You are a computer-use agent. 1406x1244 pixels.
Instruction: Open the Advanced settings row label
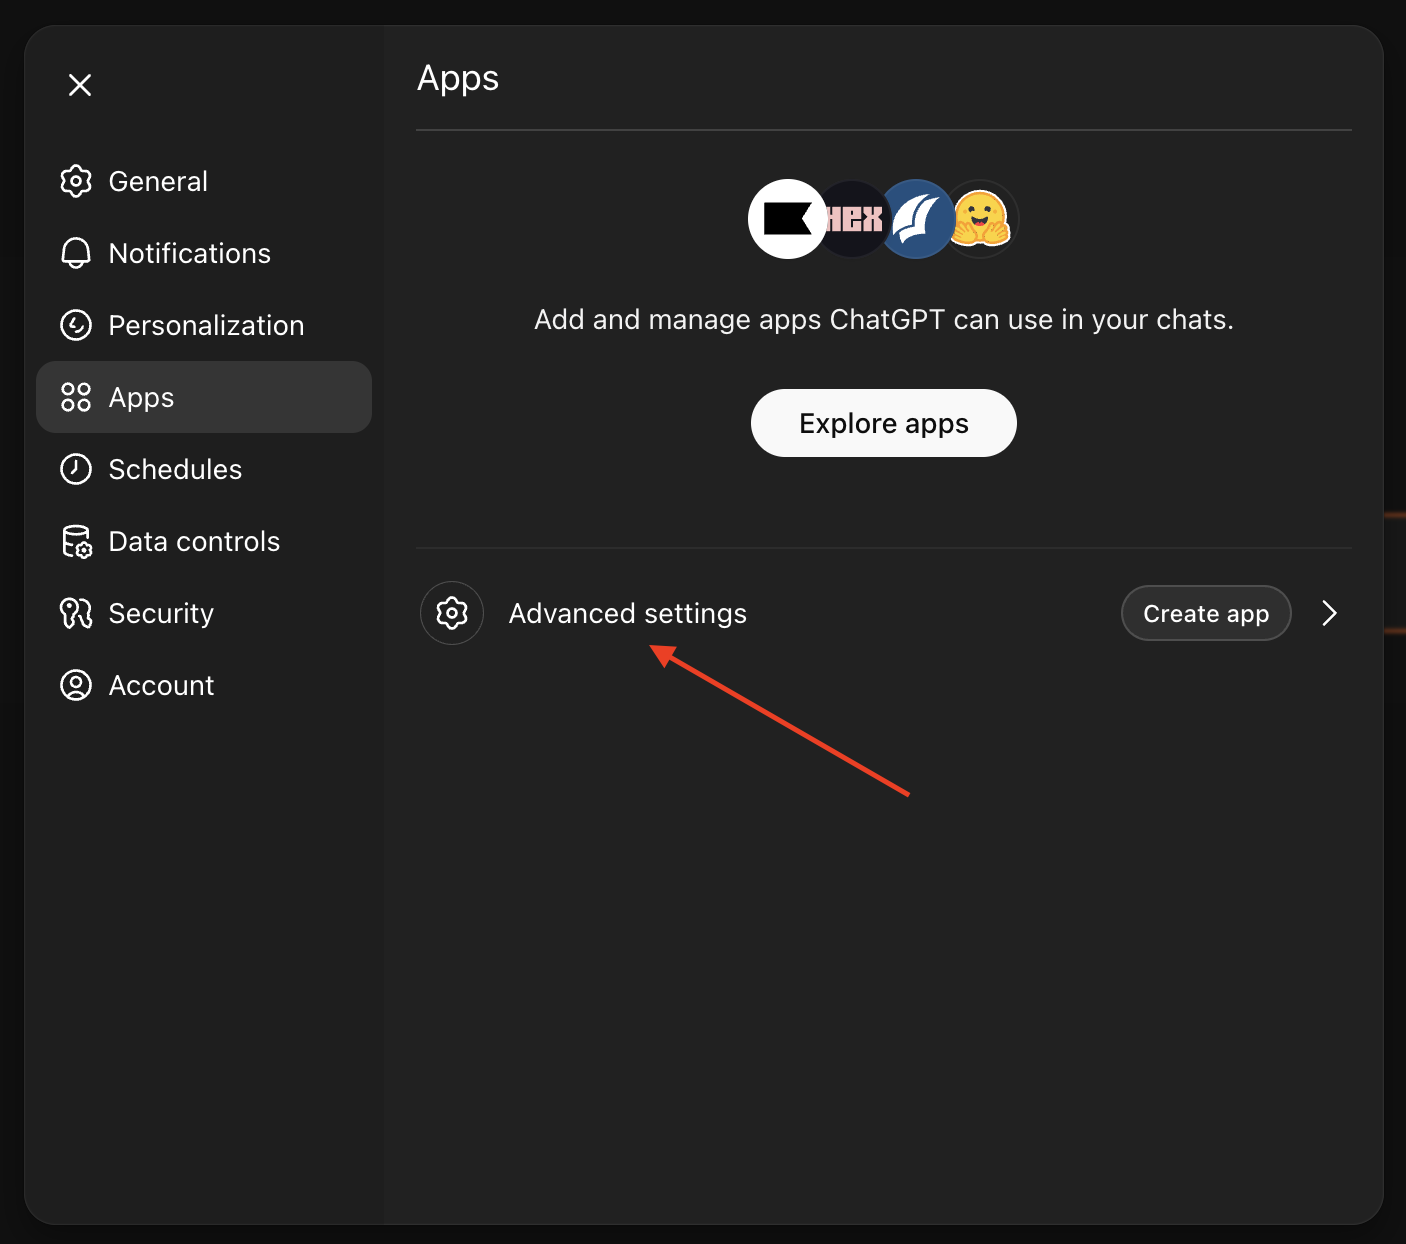coord(627,613)
